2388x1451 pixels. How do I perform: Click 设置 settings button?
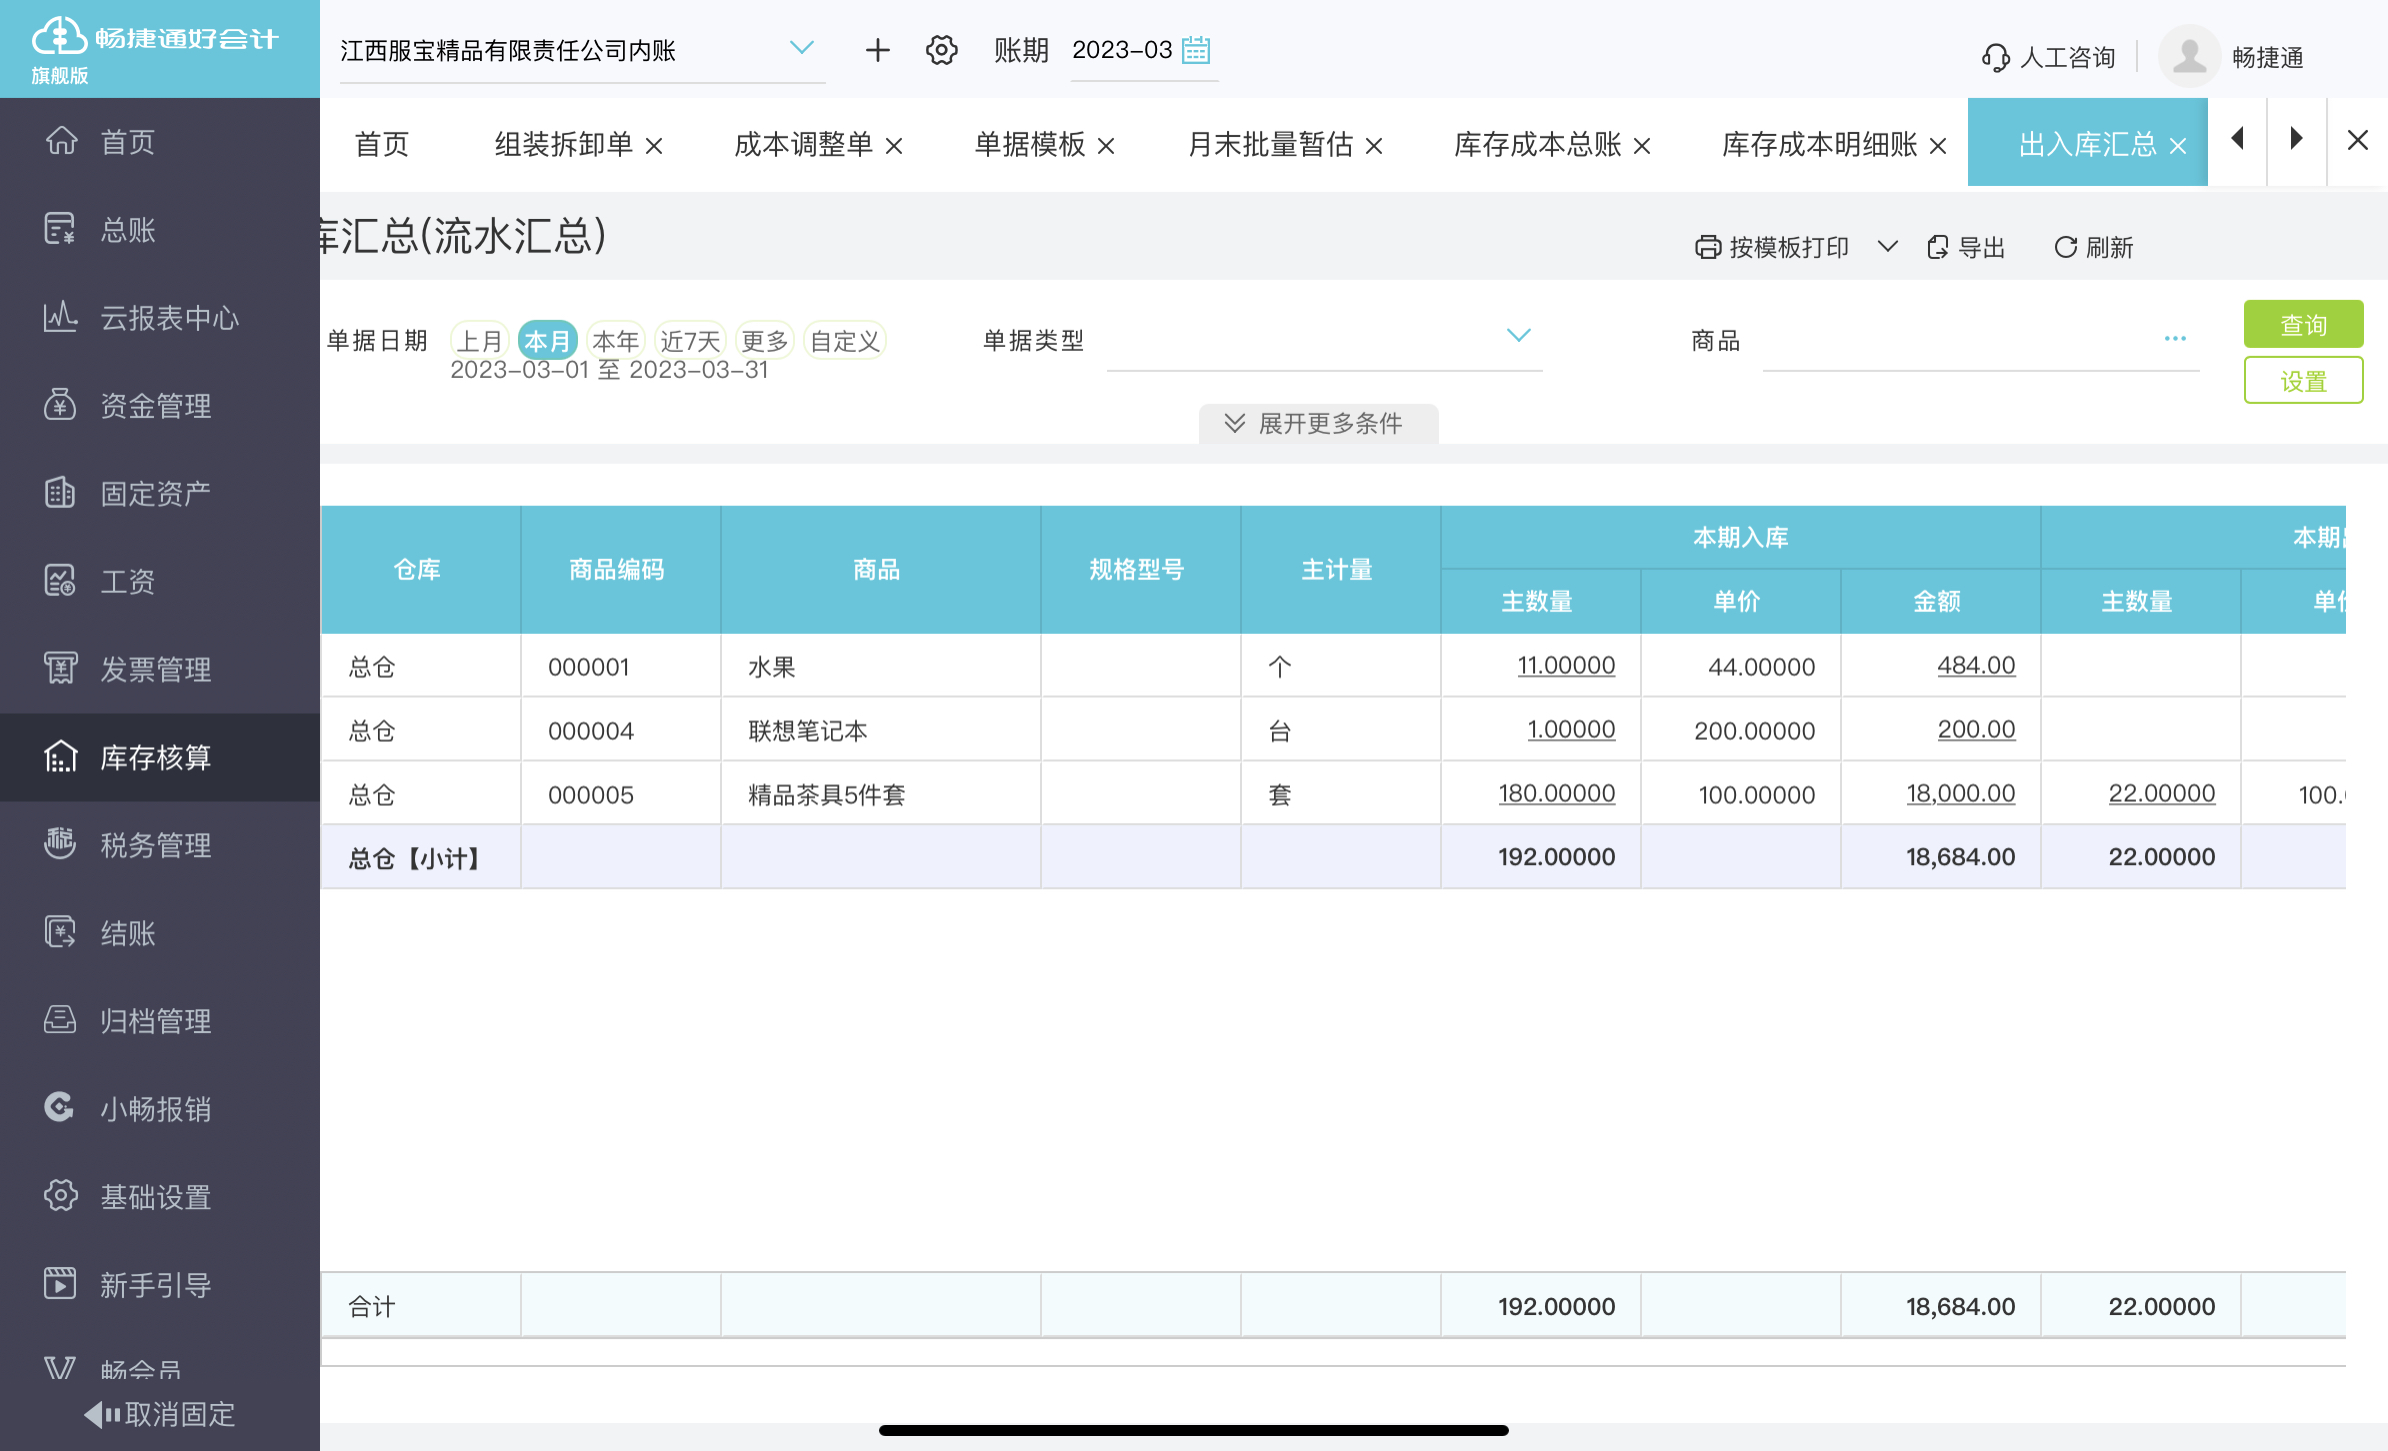click(x=2304, y=379)
